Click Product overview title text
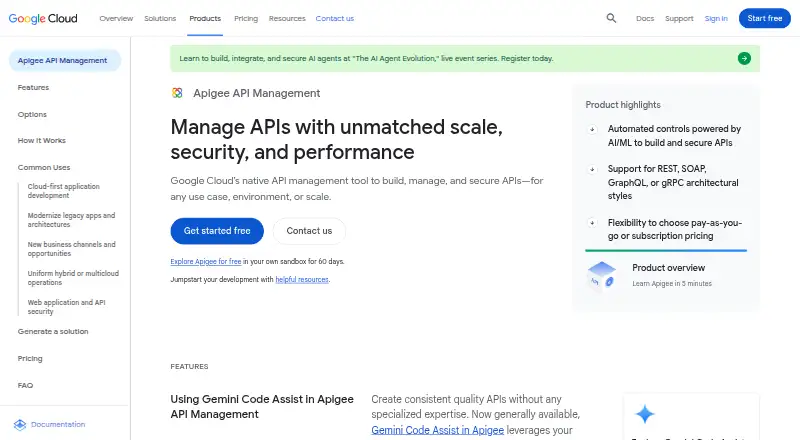 click(x=668, y=268)
